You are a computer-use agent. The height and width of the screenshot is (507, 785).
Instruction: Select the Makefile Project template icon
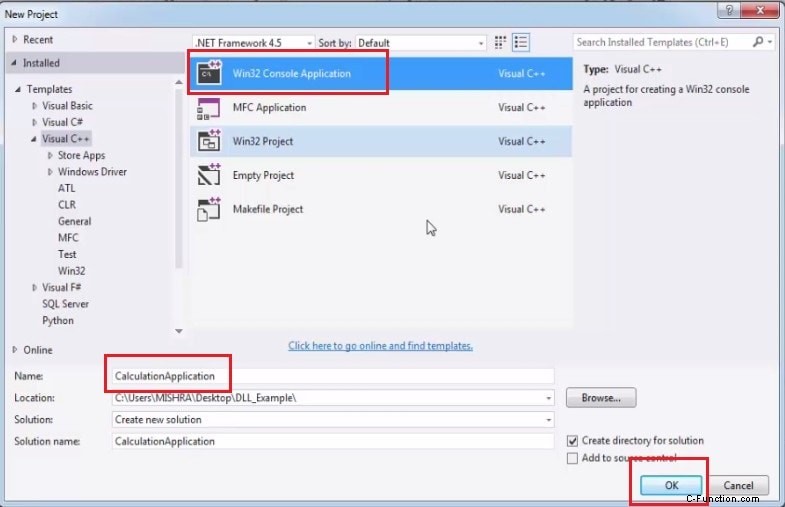pos(209,209)
